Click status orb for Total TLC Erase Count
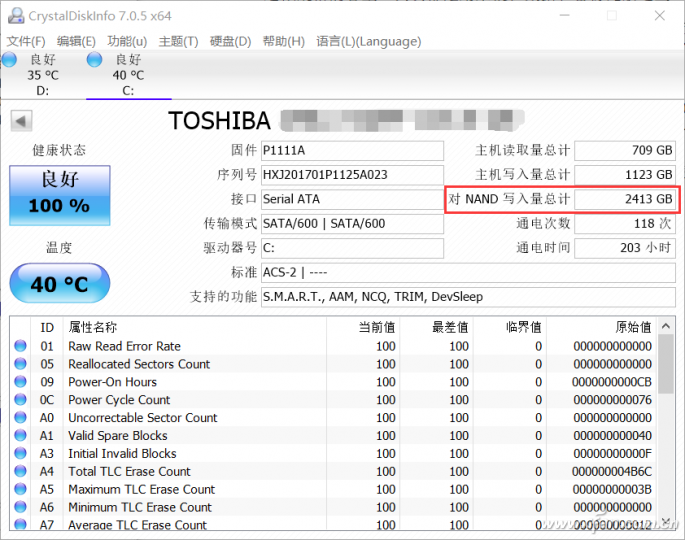 coord(21,471)
